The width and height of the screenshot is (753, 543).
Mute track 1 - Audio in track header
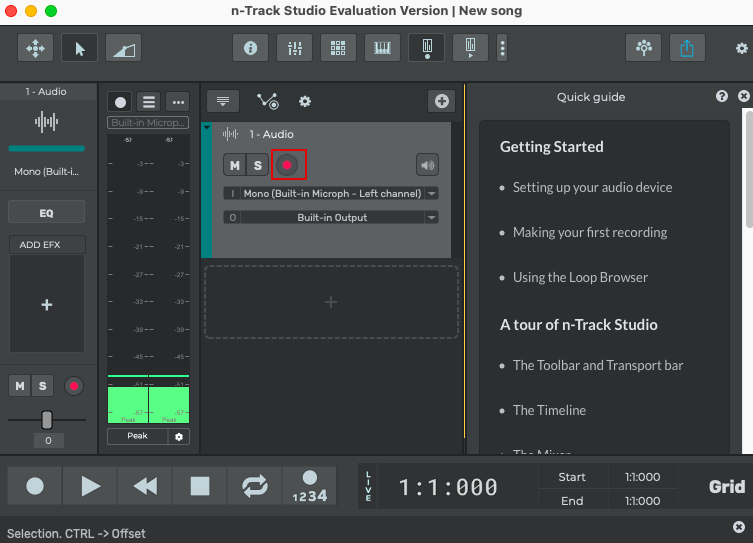(235, 165)
